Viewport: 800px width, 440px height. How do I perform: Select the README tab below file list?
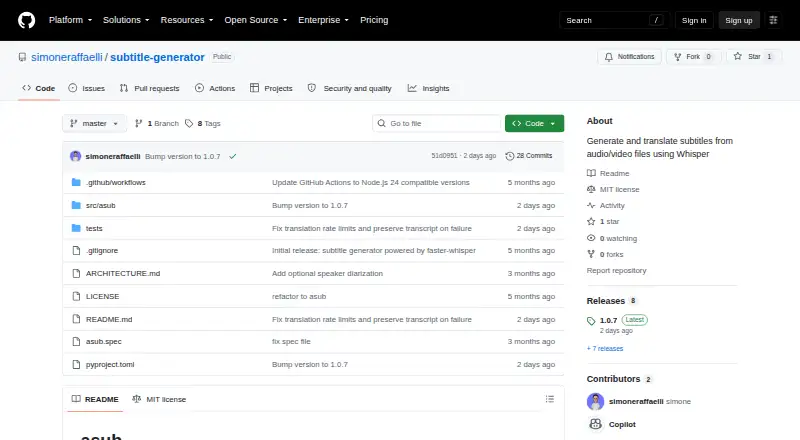pos(95,399)
